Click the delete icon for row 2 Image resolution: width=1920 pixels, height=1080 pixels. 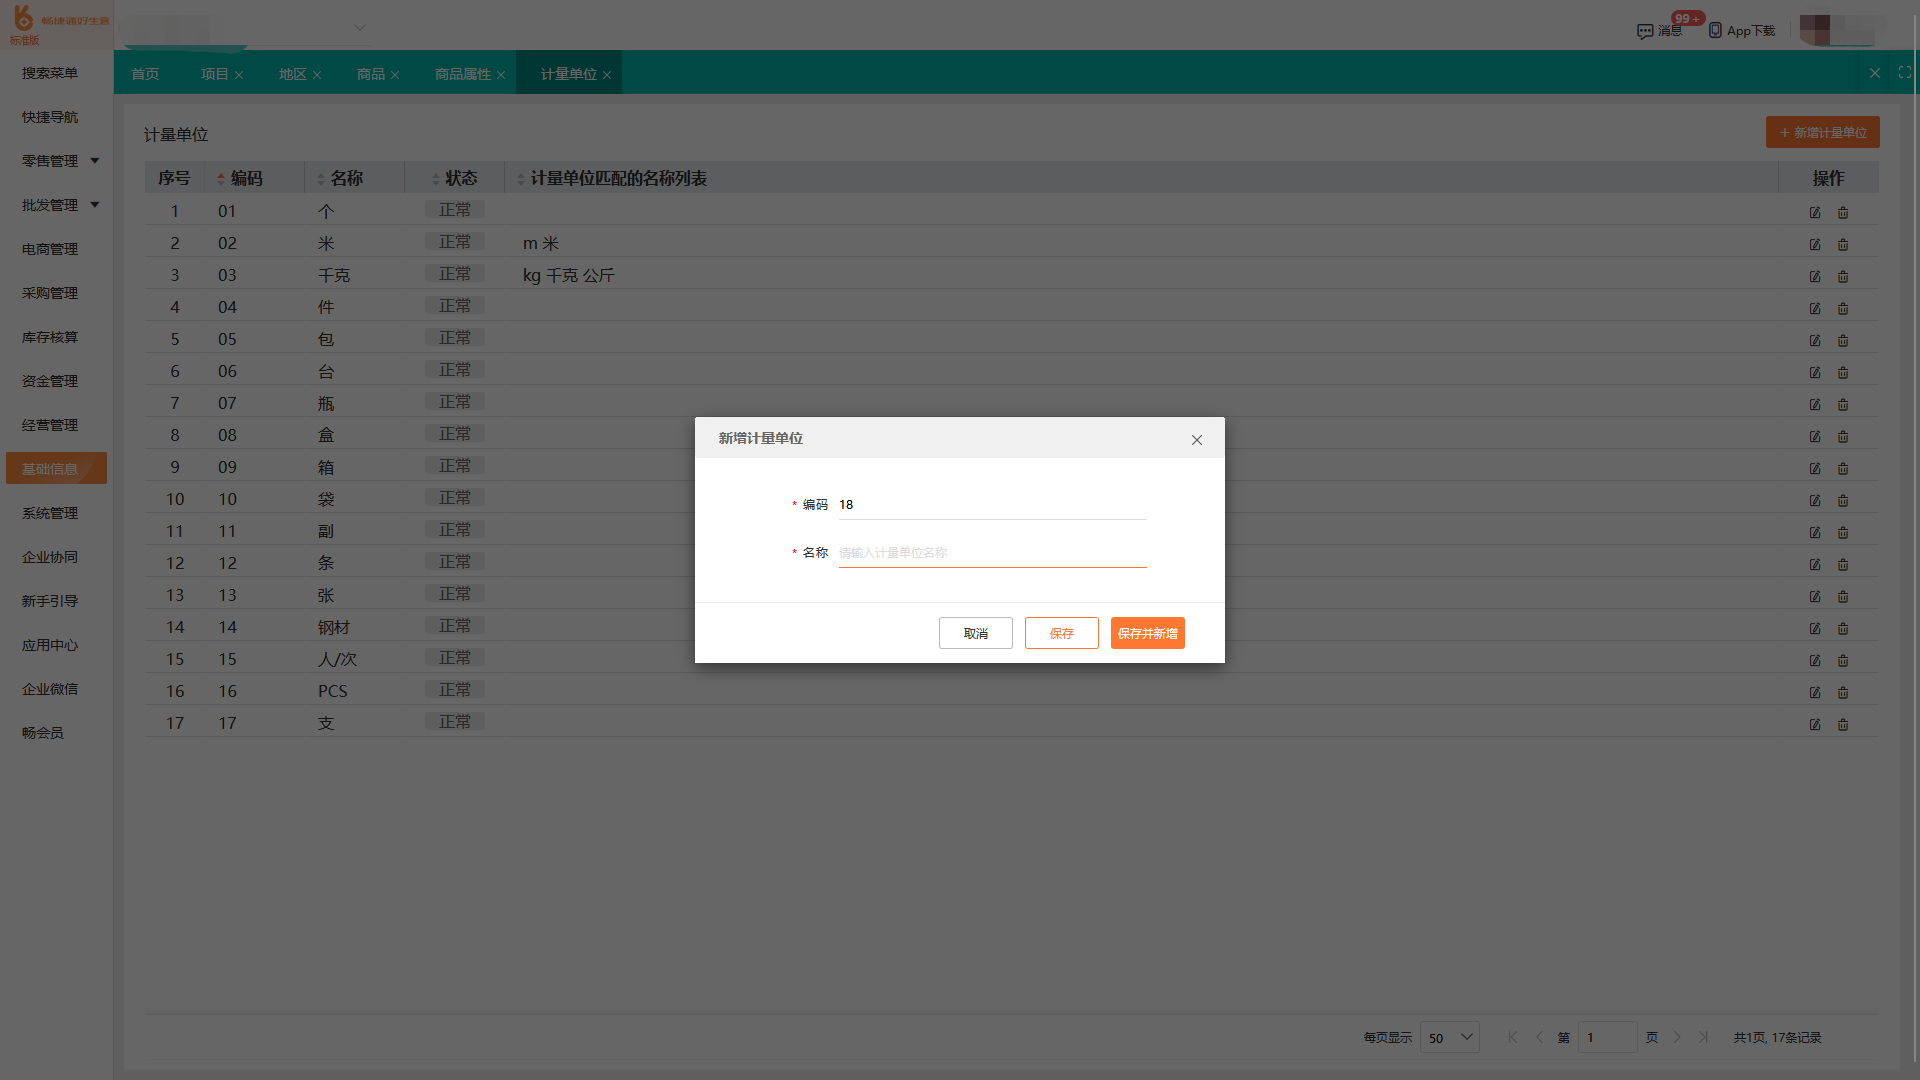tap(1844, 244)
